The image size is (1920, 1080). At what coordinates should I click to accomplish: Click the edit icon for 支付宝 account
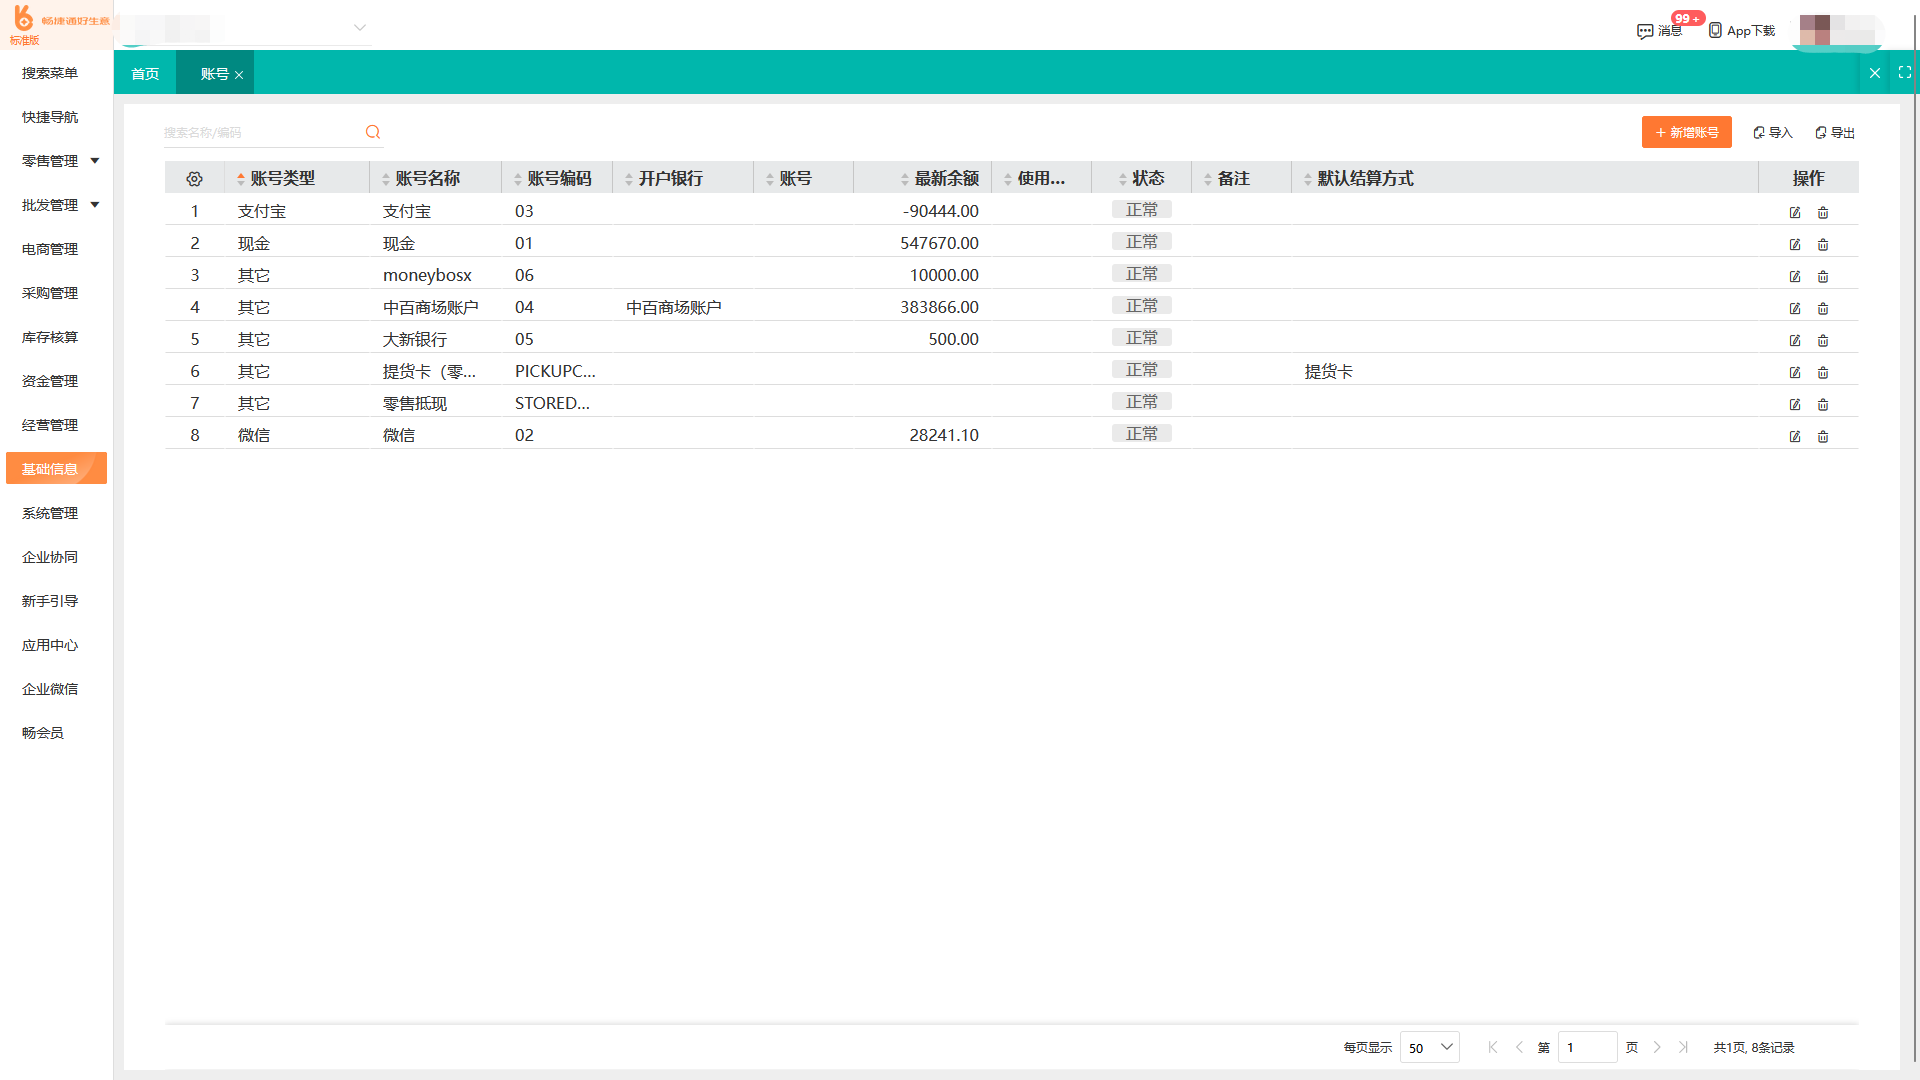(x=1795, y=211)
